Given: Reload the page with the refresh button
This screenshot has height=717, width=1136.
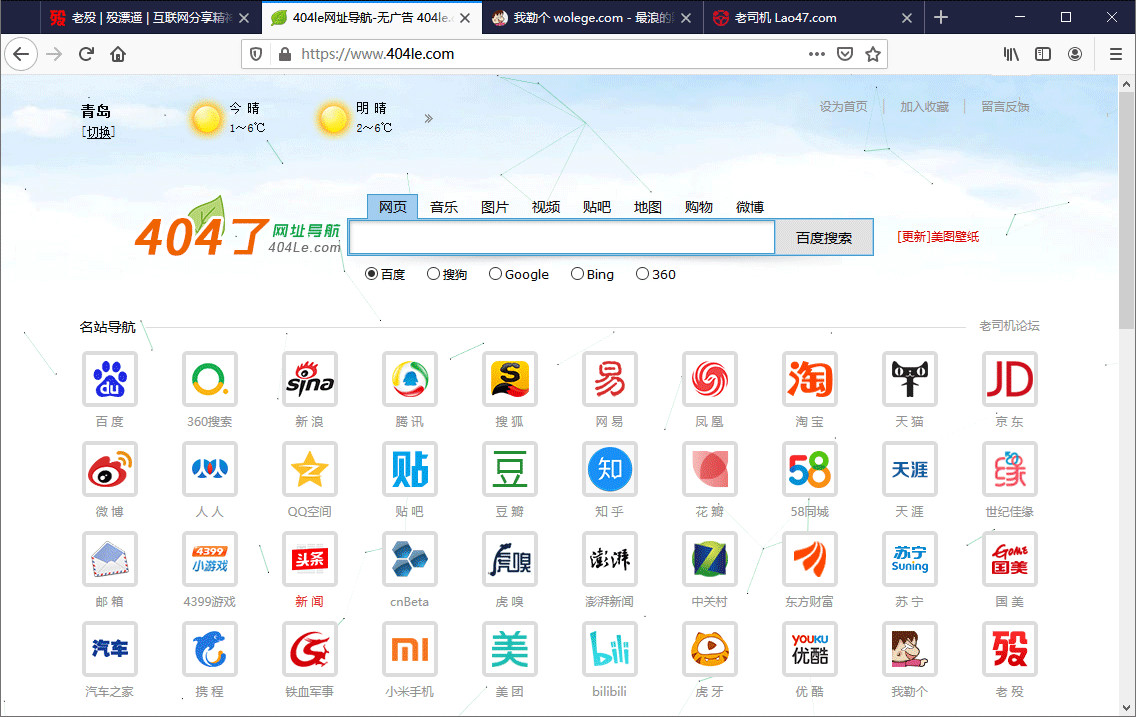Looking at the screenshot, I should point(86,54).
